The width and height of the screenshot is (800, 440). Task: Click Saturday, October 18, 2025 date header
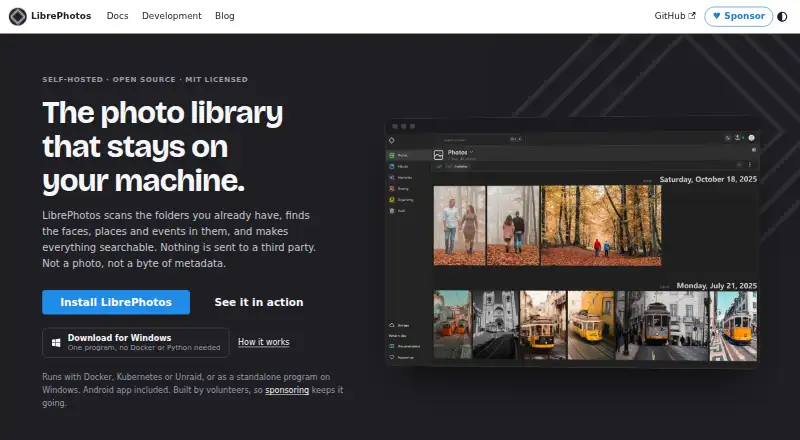708,179
